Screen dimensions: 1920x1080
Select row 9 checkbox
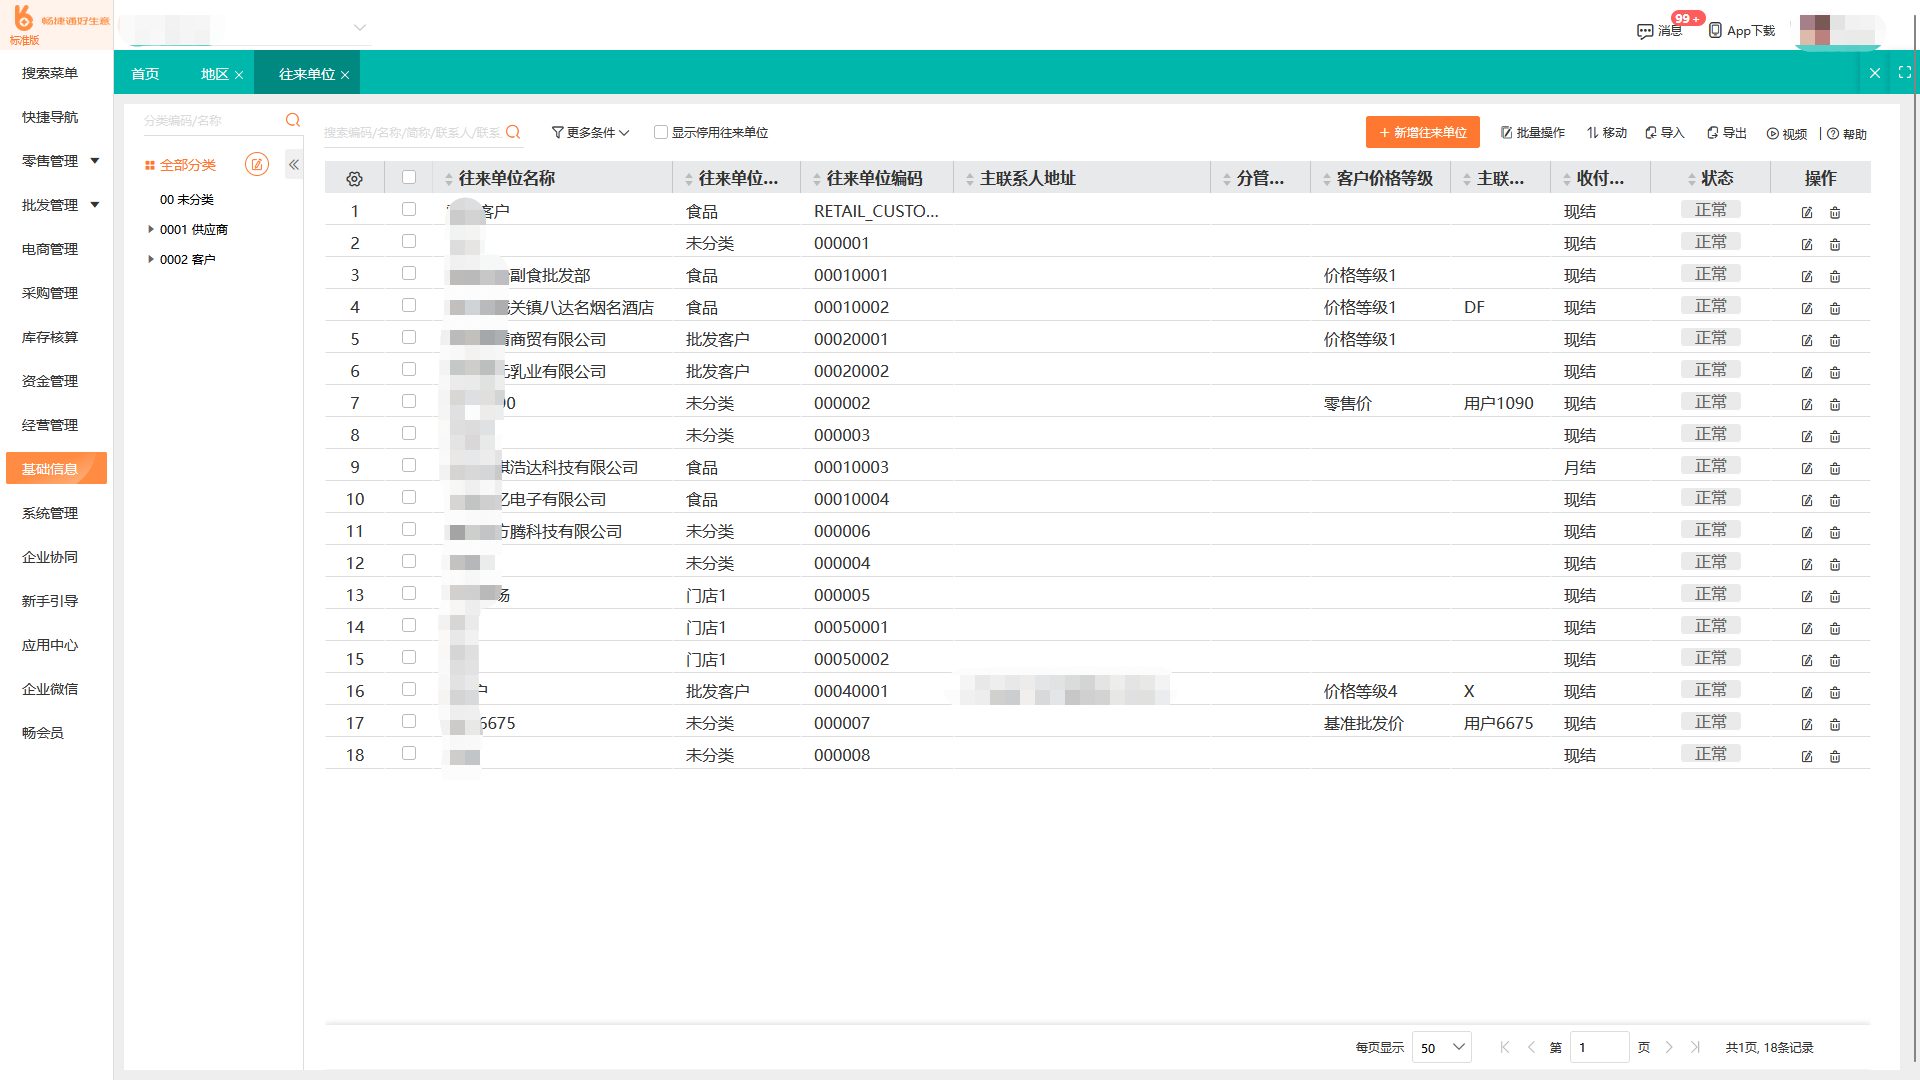[411, 465]
